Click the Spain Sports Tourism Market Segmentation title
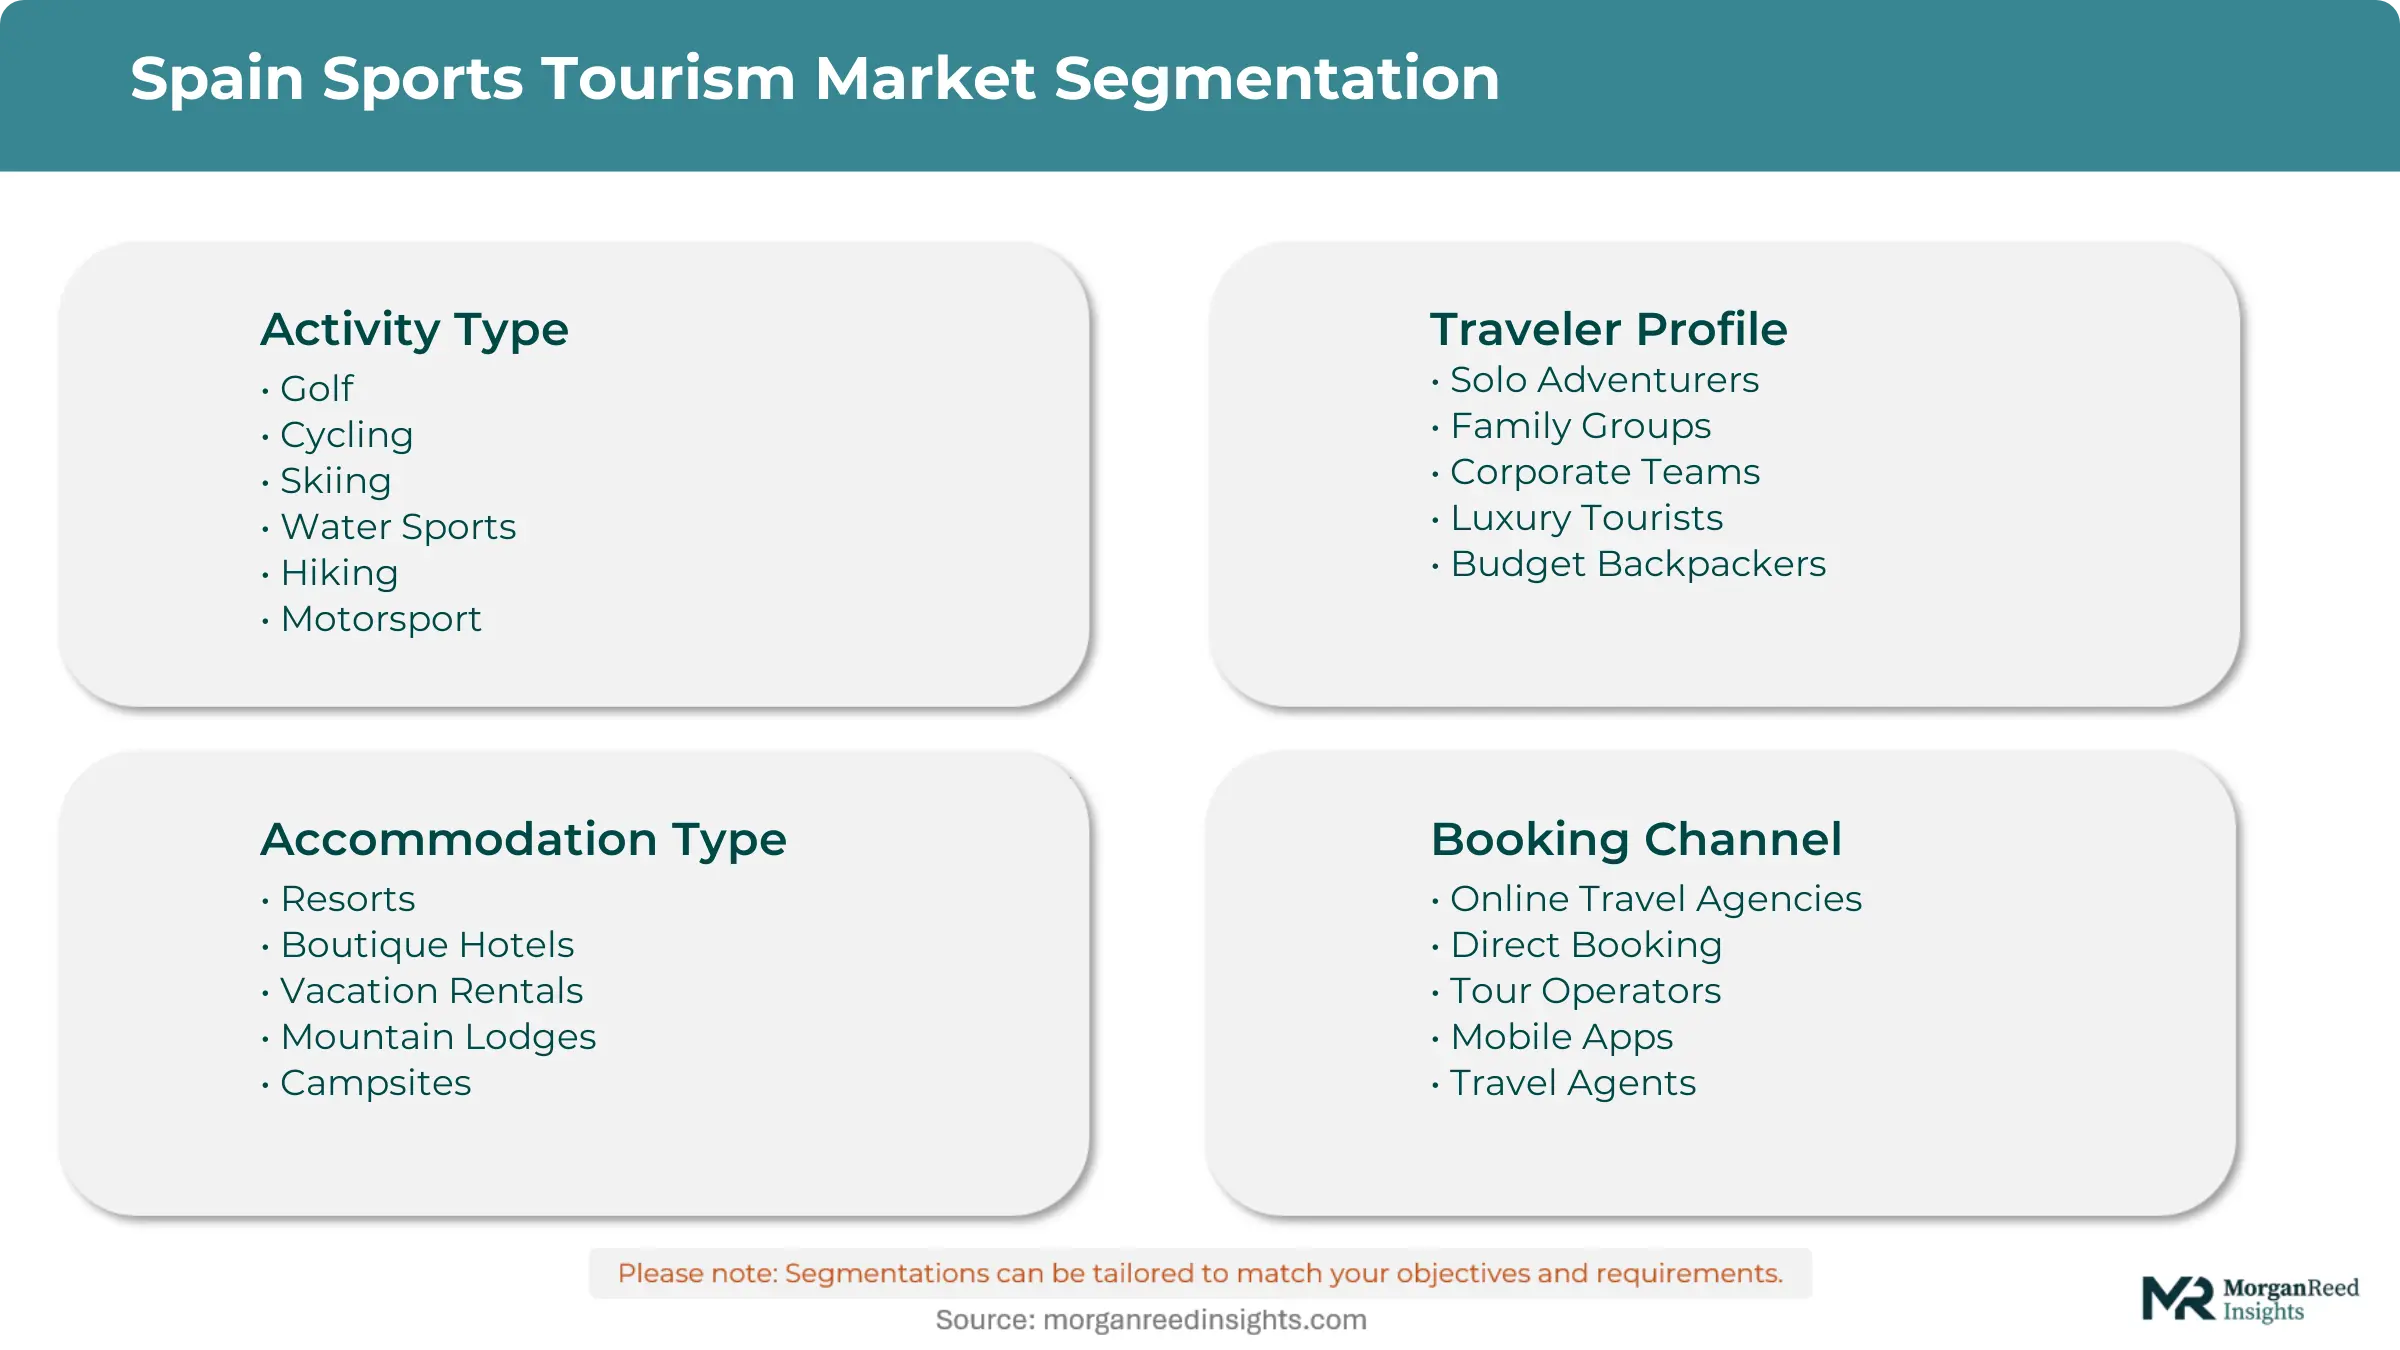The image size is (2400, 1350). (x=814, y=78)
